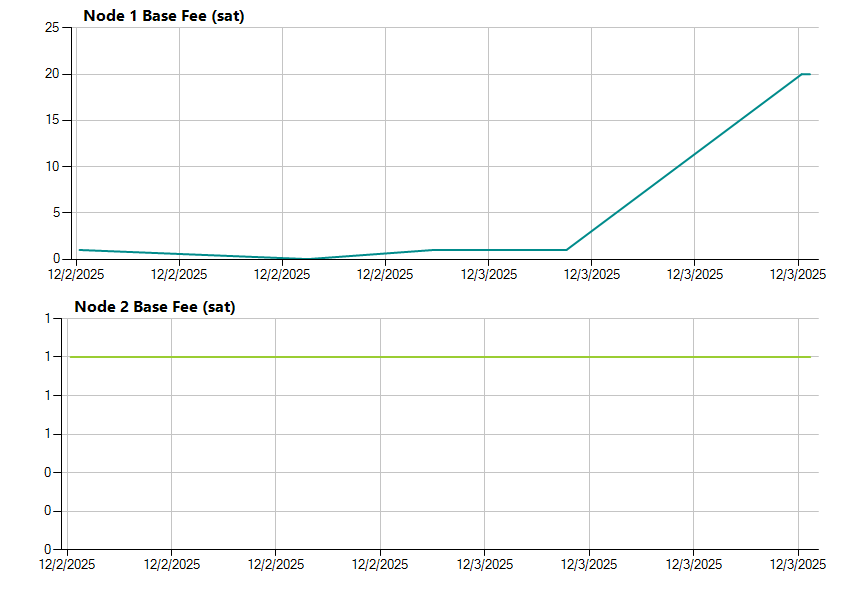Click the bottom y-axis label on Node 2 chart
The height and width of the screenshot is (600, 860).
click(x=47, y=550)
